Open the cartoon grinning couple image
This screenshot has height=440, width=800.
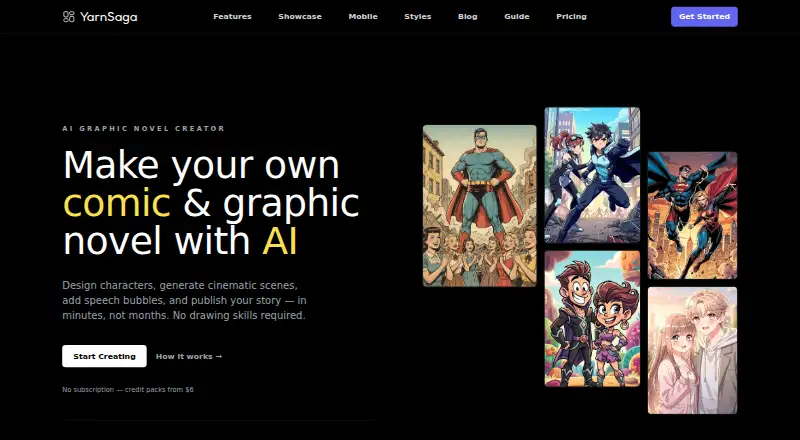pyautogui.click(x=592, y=319)
